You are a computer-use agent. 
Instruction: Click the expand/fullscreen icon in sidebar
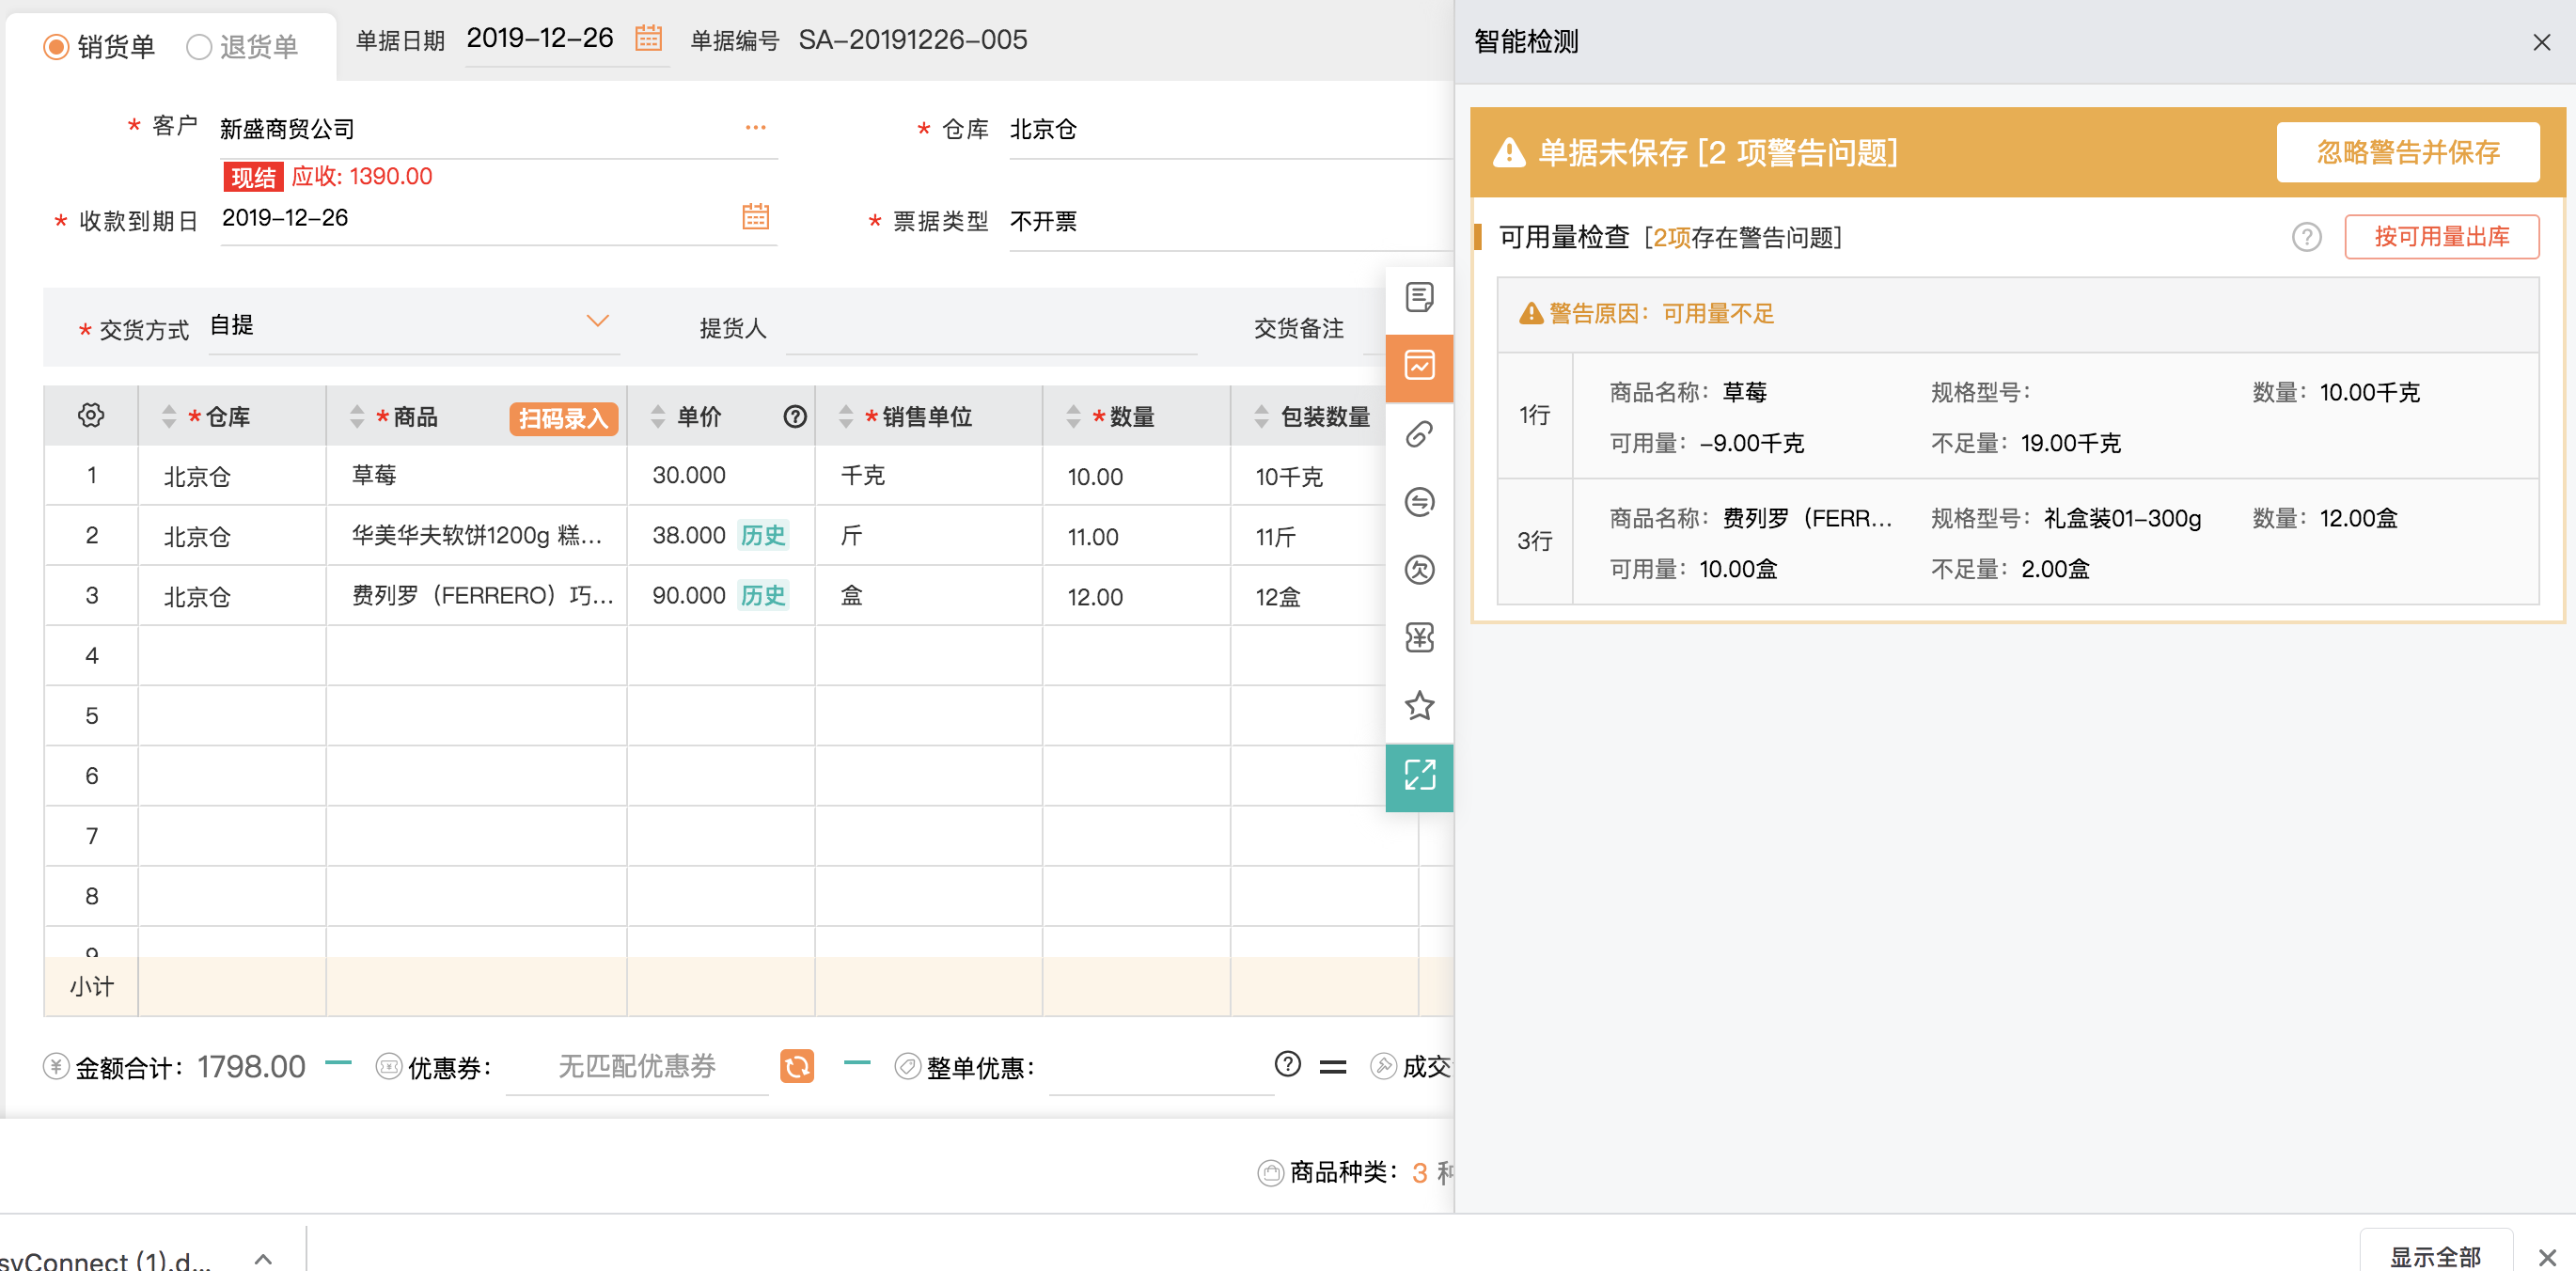(1418, 777)
